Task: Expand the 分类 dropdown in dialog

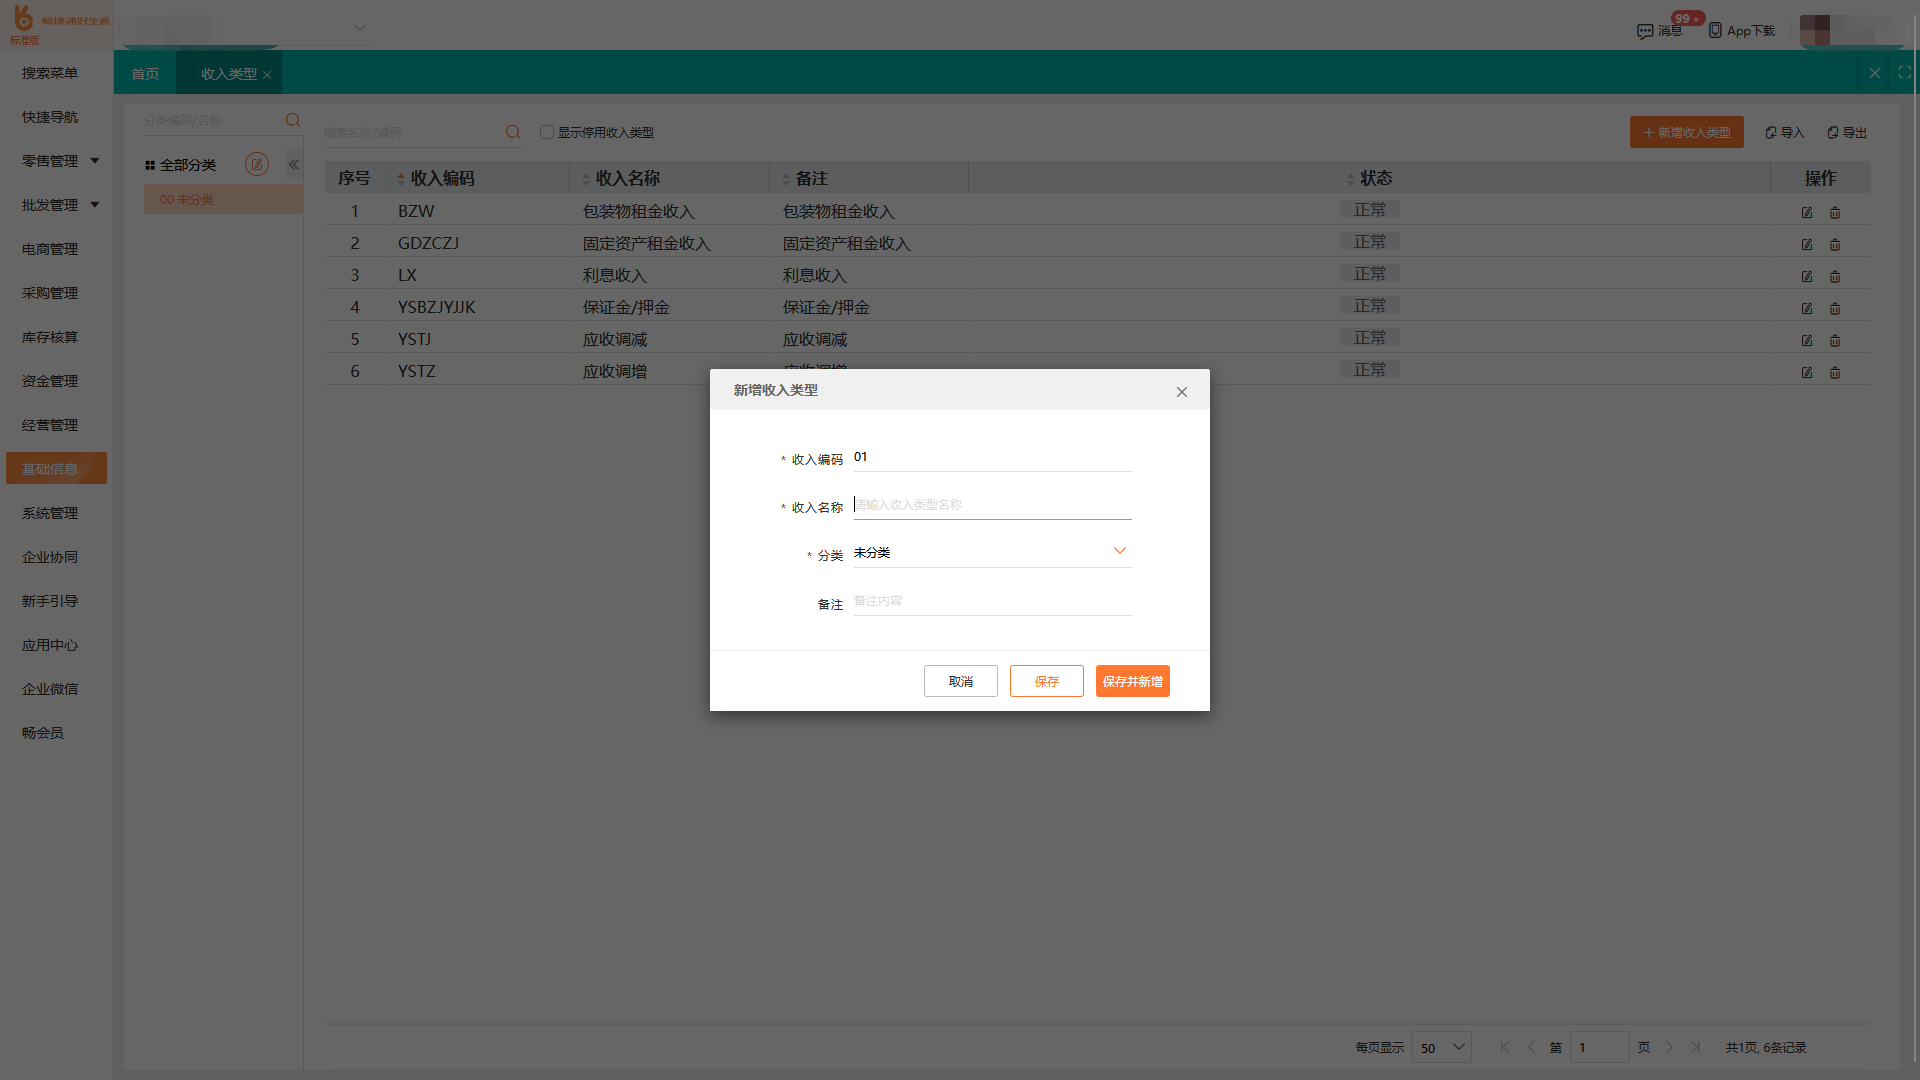Action: pyautogui.click(x=1120, y=551)
